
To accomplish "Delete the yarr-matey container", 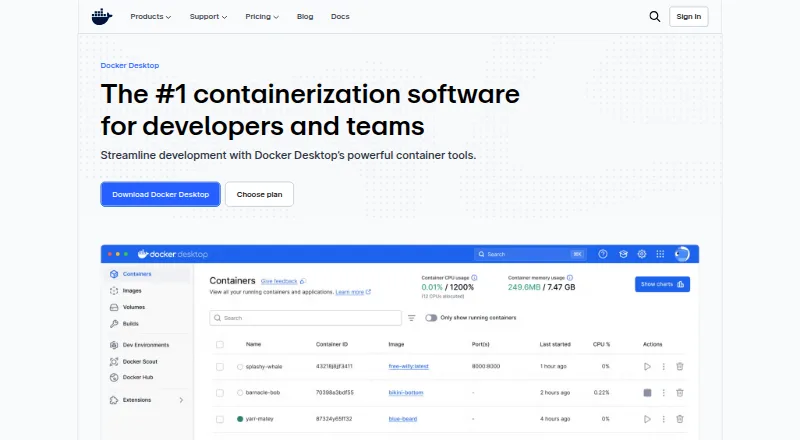I will tap(680, 419).
